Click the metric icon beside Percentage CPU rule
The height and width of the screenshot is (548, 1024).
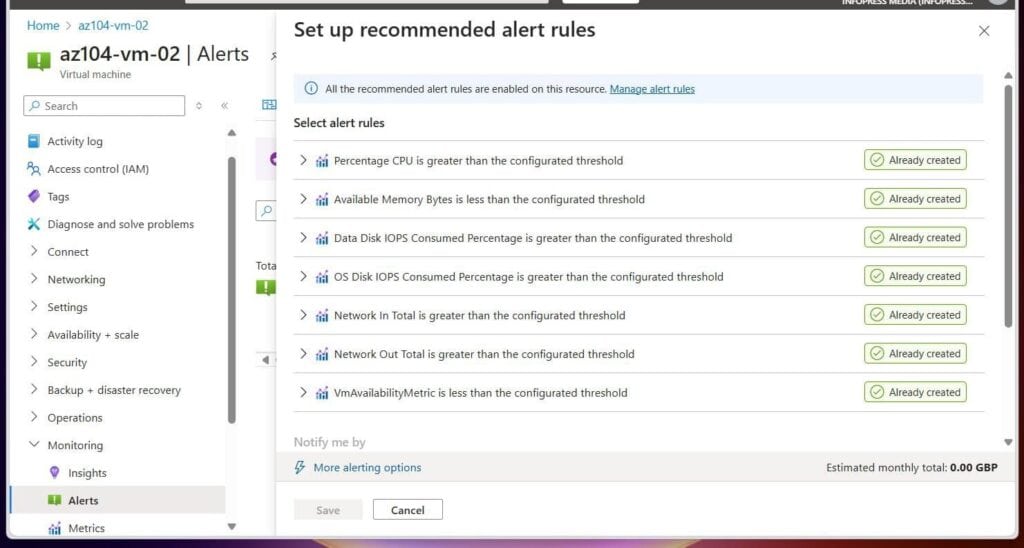point(322,161)
